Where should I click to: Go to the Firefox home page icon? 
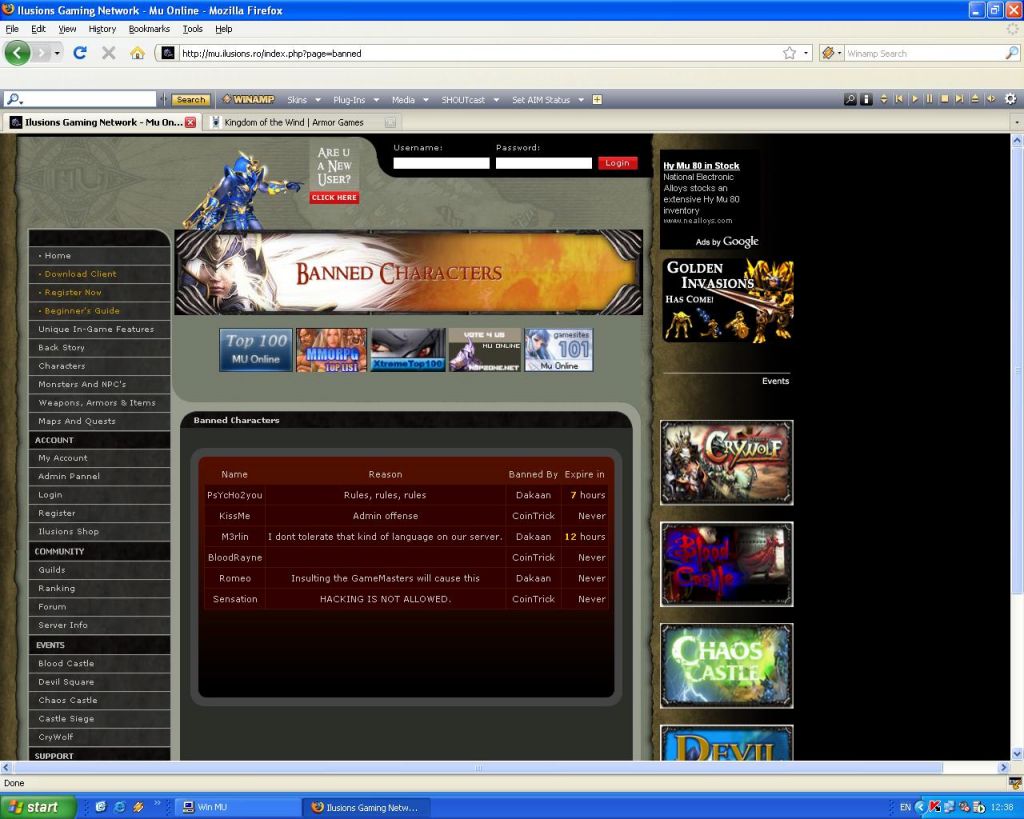(x=137, y=53)
